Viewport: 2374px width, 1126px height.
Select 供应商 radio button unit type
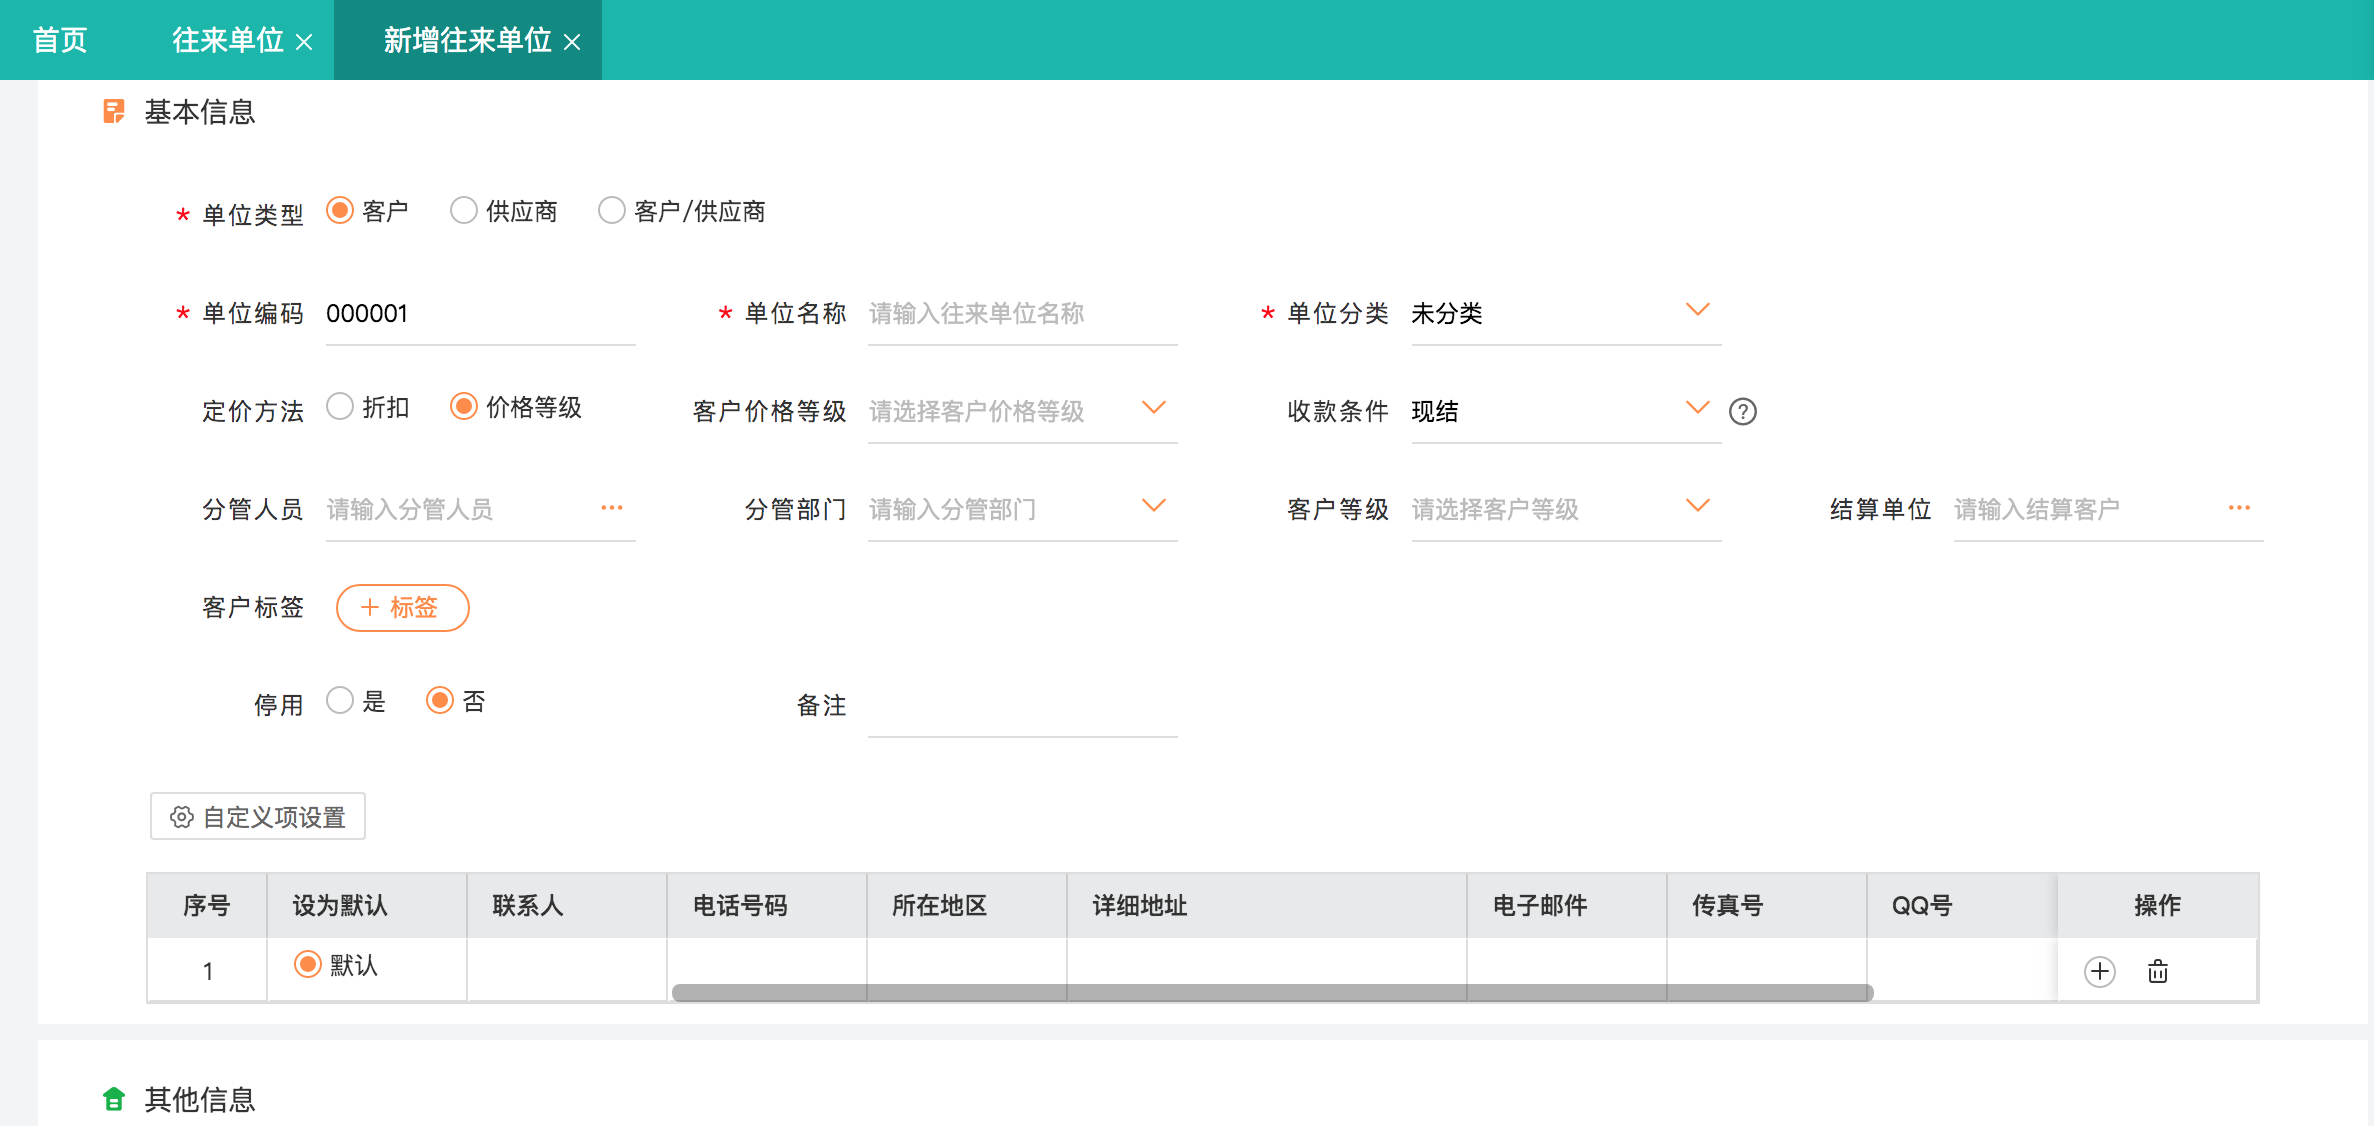click(463, 212)
